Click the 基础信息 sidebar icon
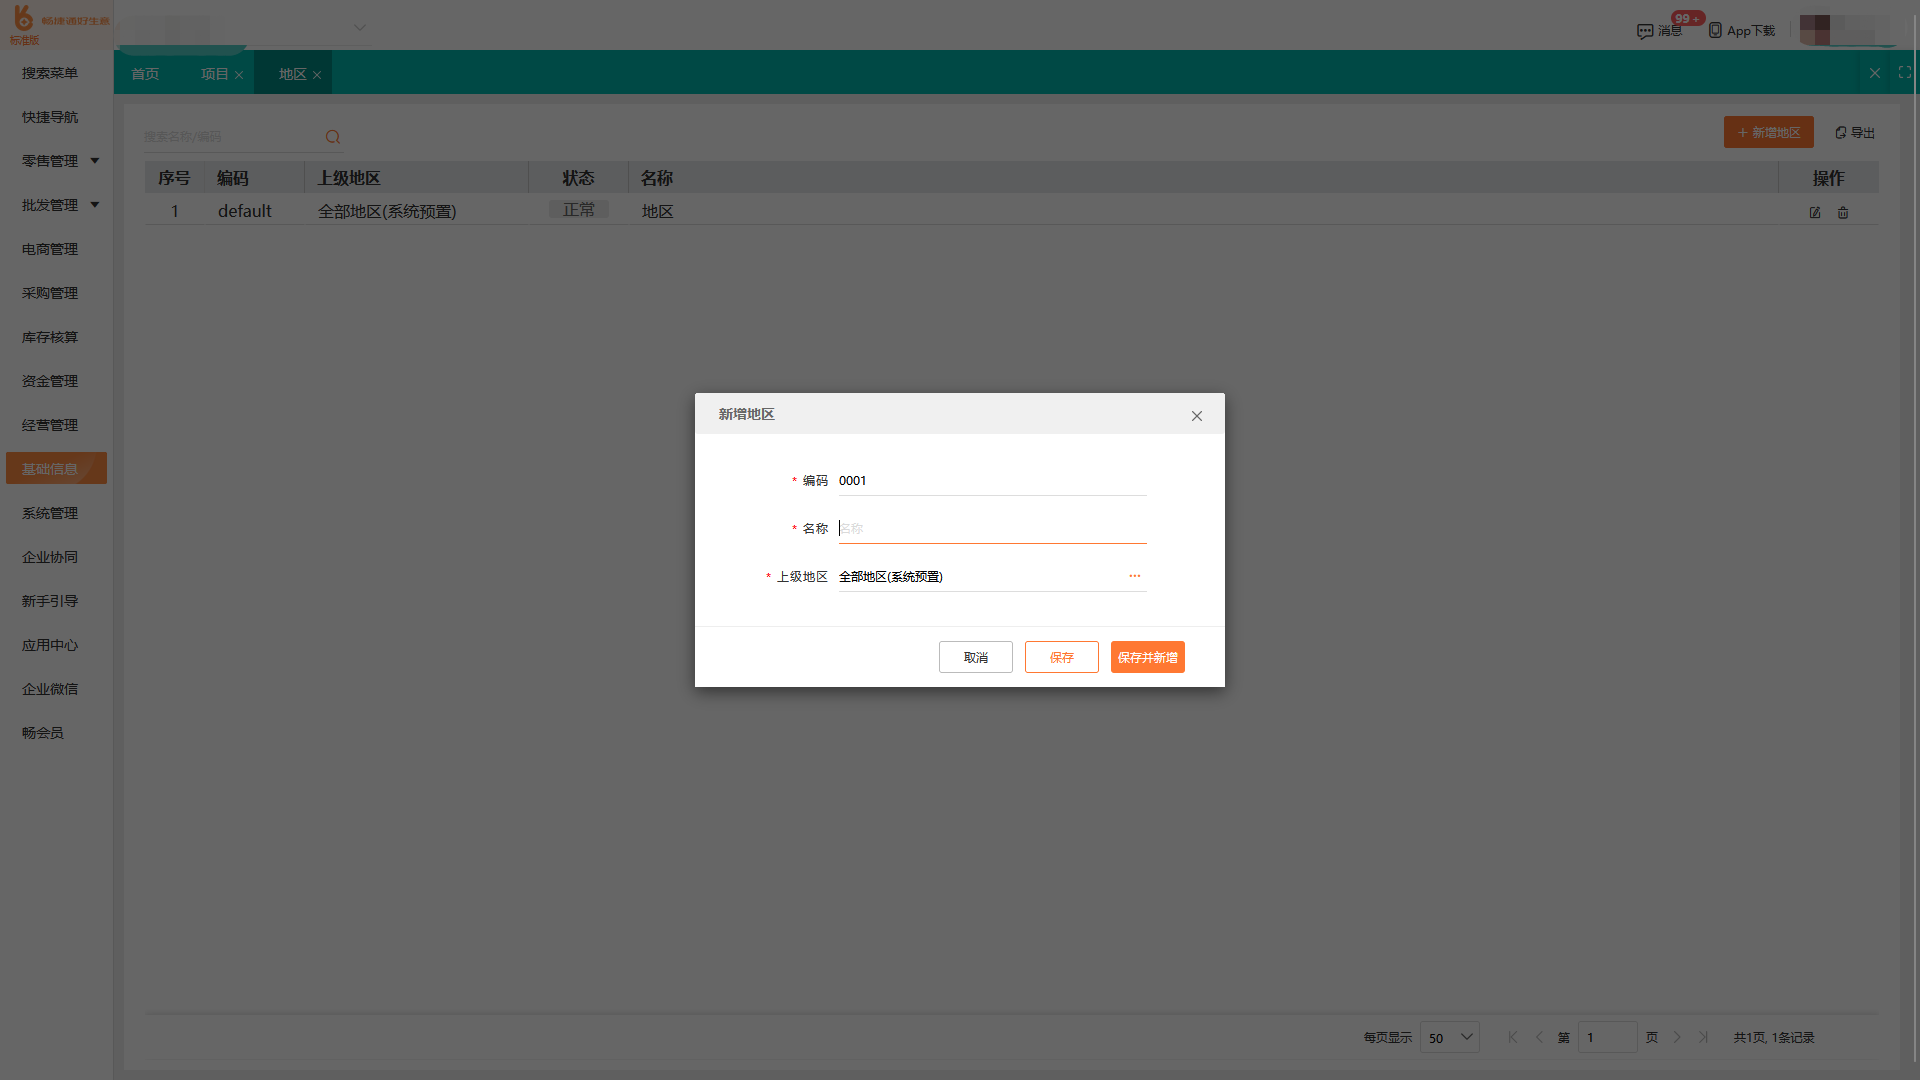Screen dimensions: 1920x1080 53,468
